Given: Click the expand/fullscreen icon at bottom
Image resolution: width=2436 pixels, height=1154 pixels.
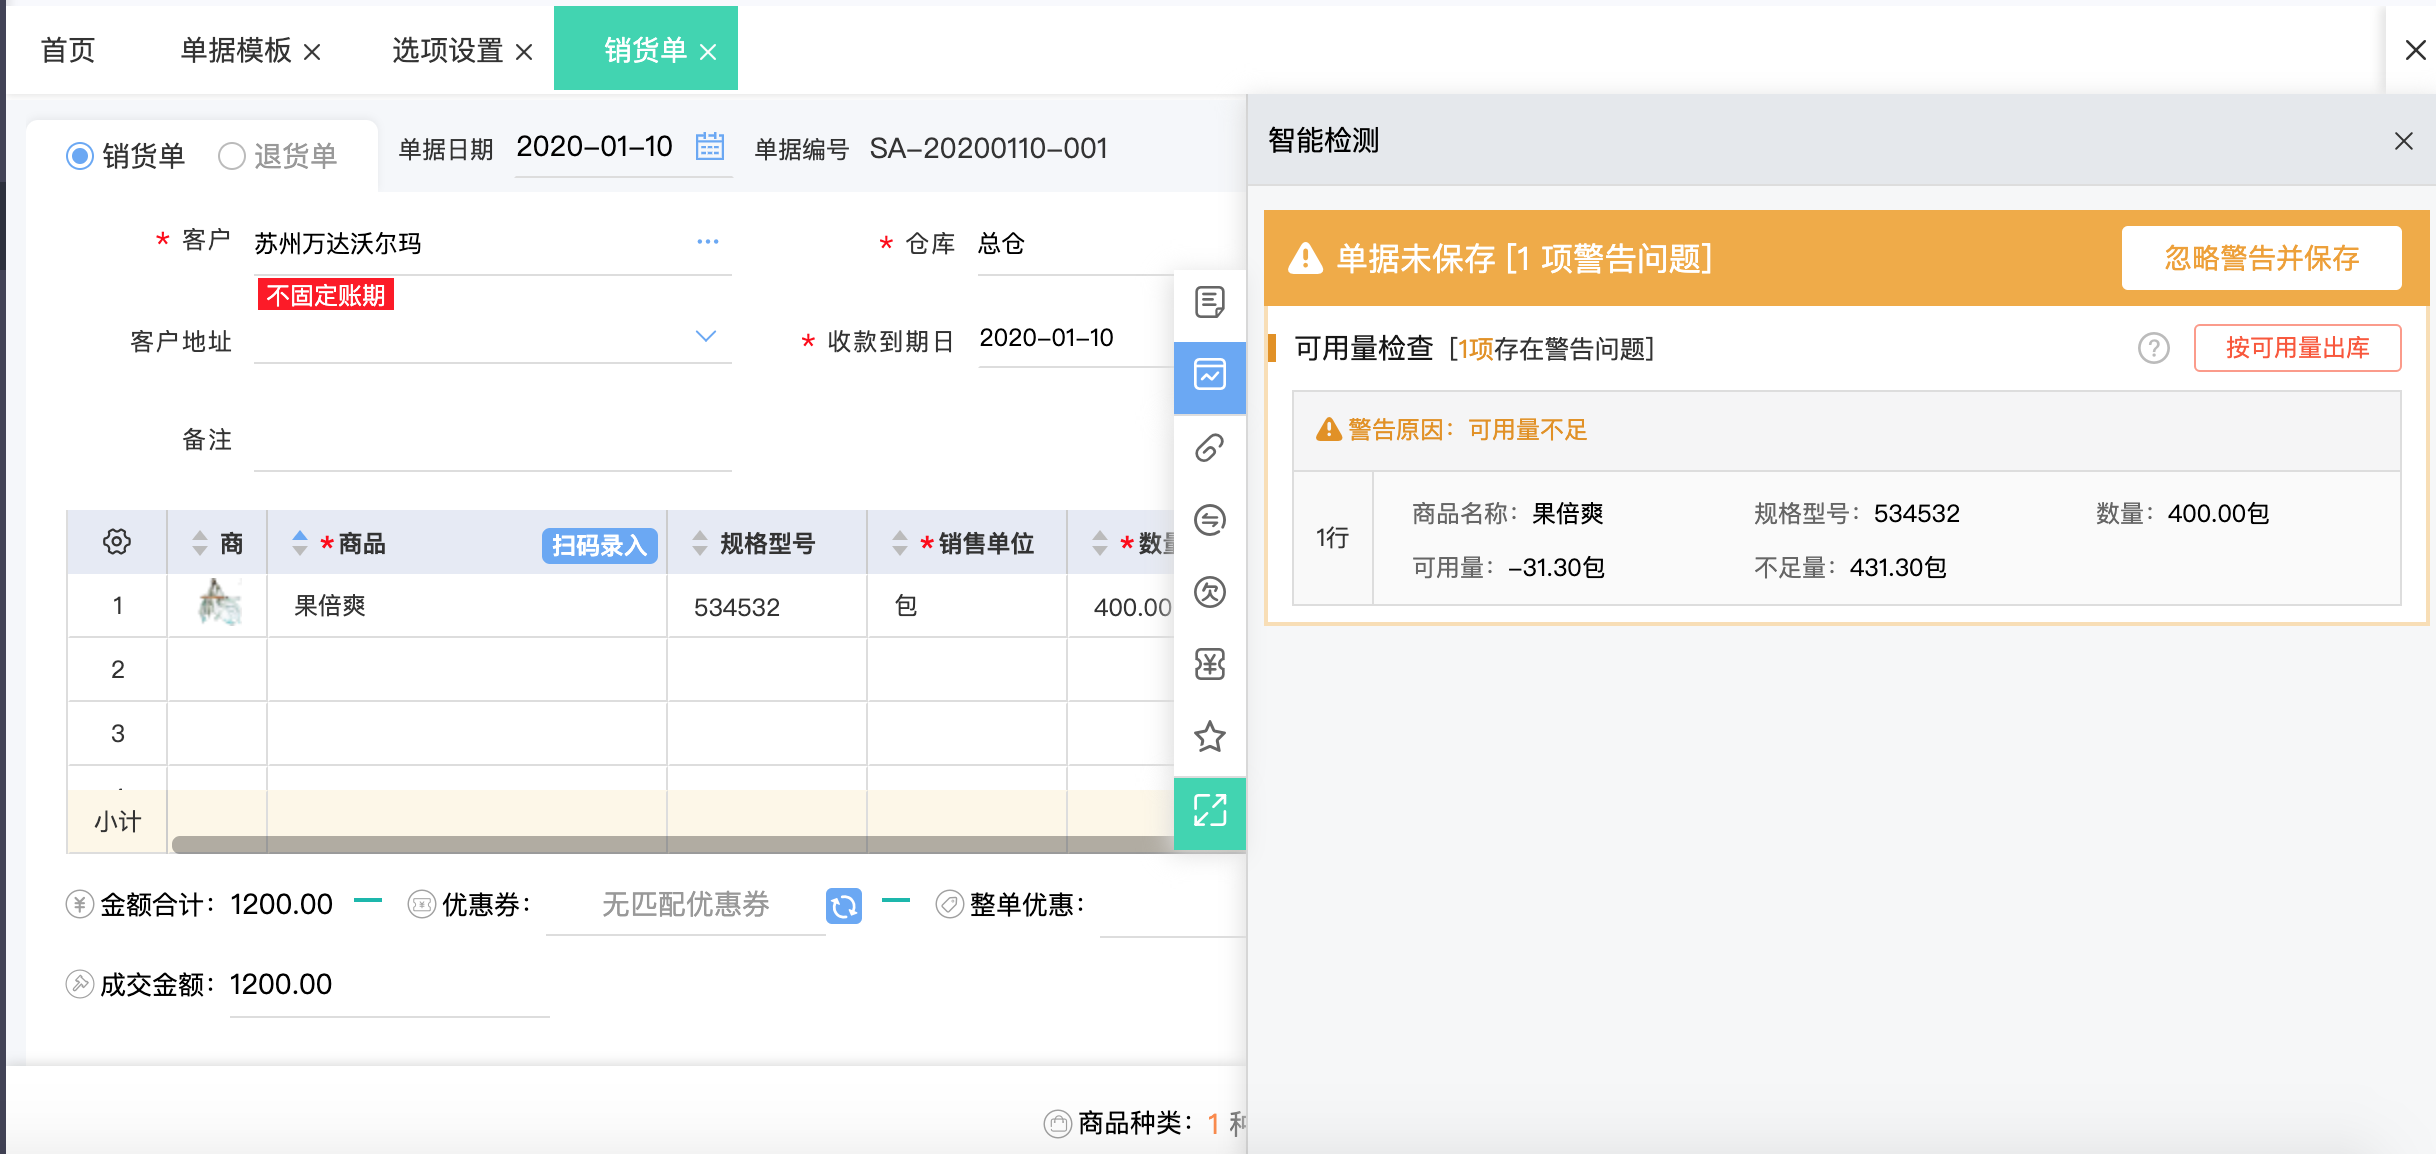Looking at the screenshot, I should point(1212,809).
